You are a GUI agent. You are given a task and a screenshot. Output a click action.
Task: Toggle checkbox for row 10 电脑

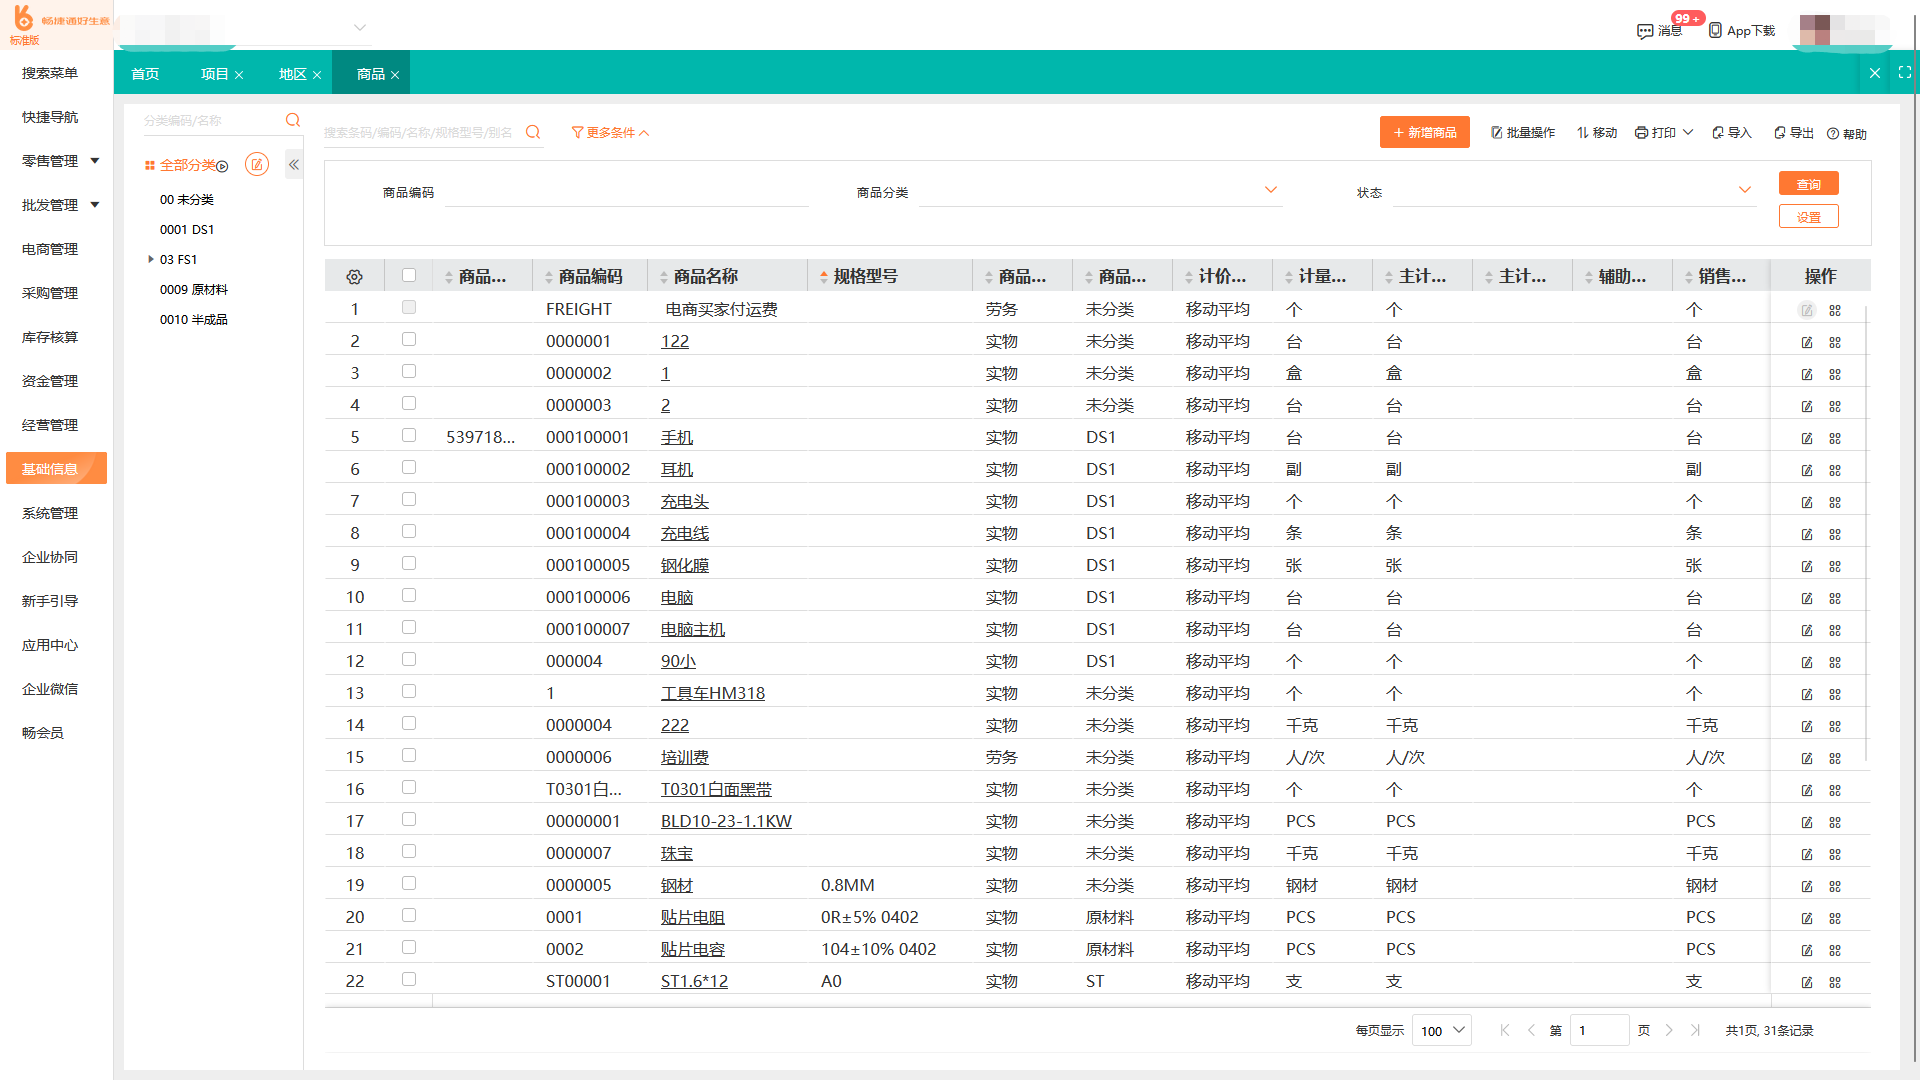click(410, 596)
